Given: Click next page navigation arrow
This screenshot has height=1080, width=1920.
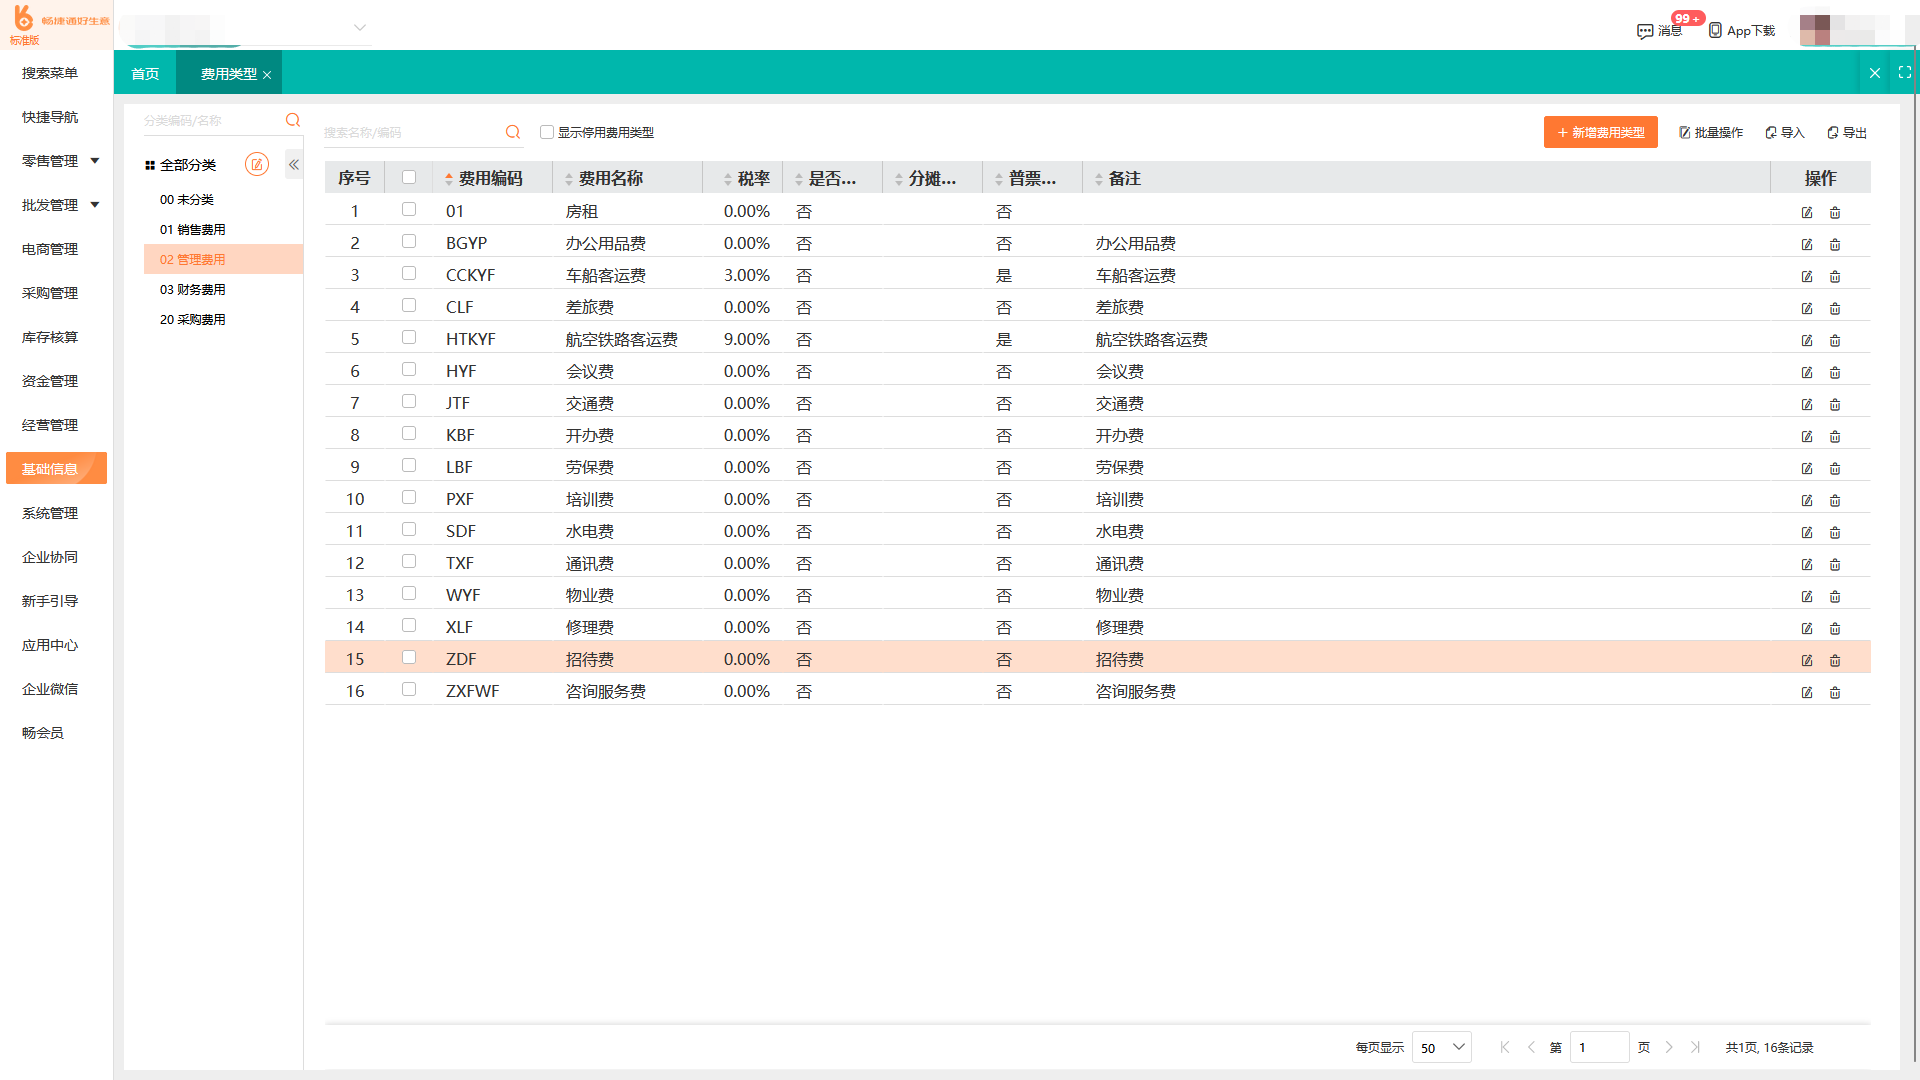Looking at the screenshot, I should pyautogui.click(x=1664, y=1047).
